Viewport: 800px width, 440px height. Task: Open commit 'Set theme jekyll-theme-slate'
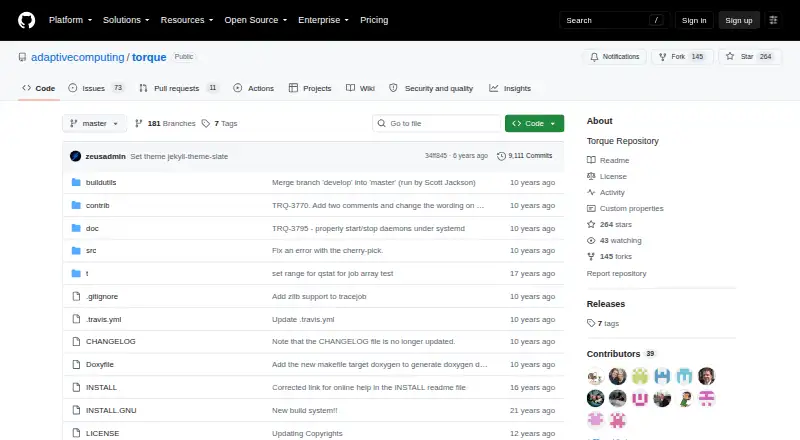(179, 157)
